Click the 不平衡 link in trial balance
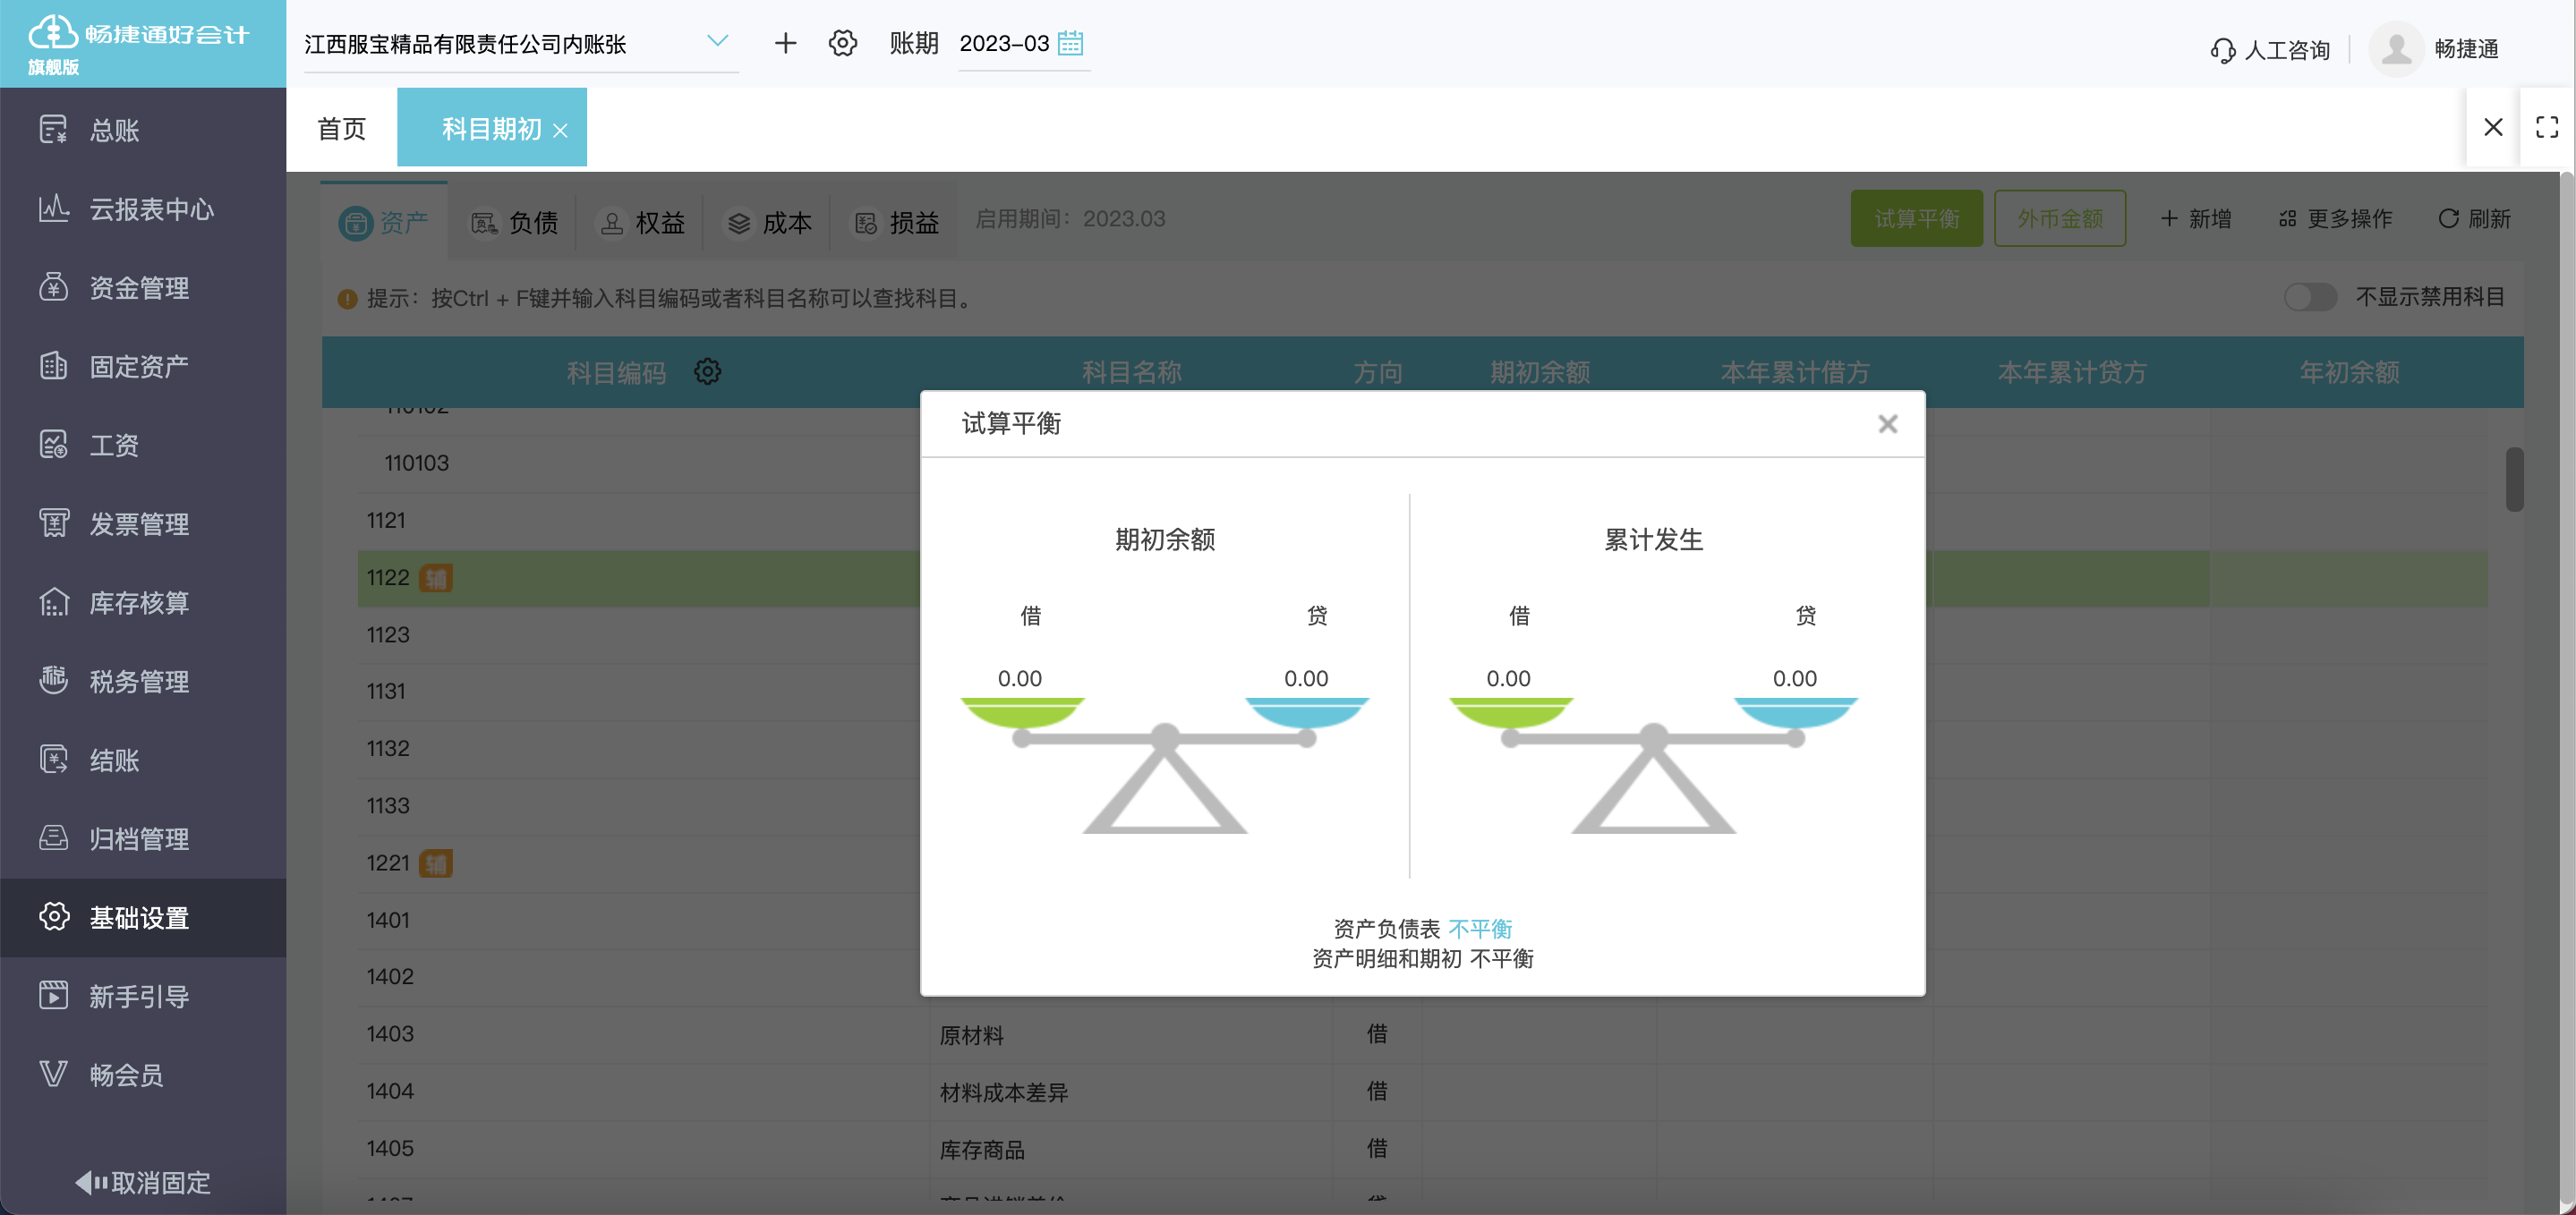The width and height of the screenshot is (2576, 1215). [1480, 928]
